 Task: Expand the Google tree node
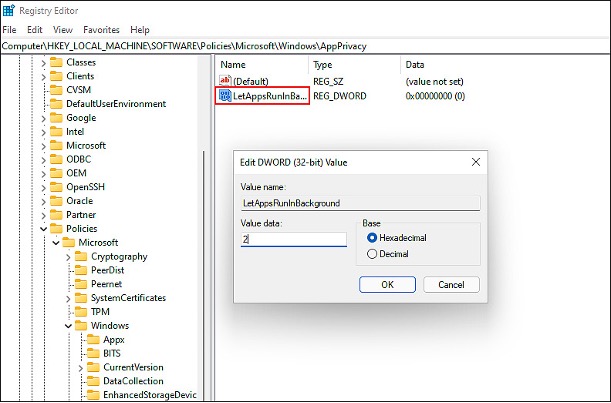[44, 118]
